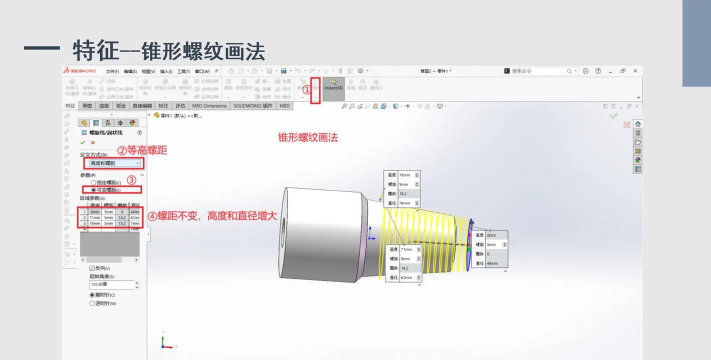Screen dimensions: 711x360
Task: Open the Hide/Show Items eye icon
Action: (x=408, y=106)
